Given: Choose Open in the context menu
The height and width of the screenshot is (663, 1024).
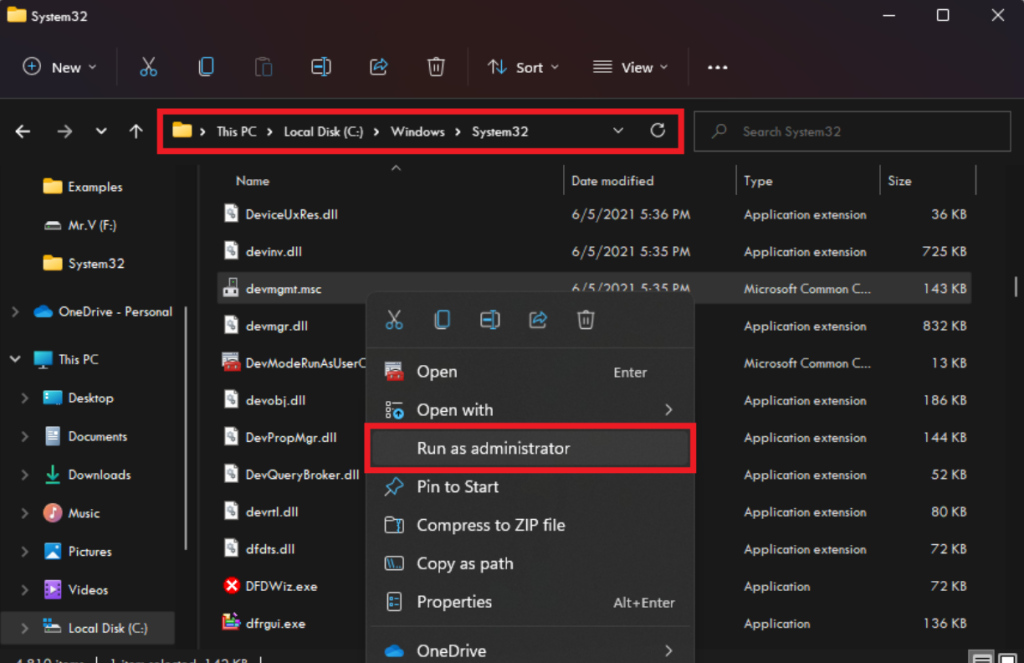Looking at the screenshot, I should 529,372.
